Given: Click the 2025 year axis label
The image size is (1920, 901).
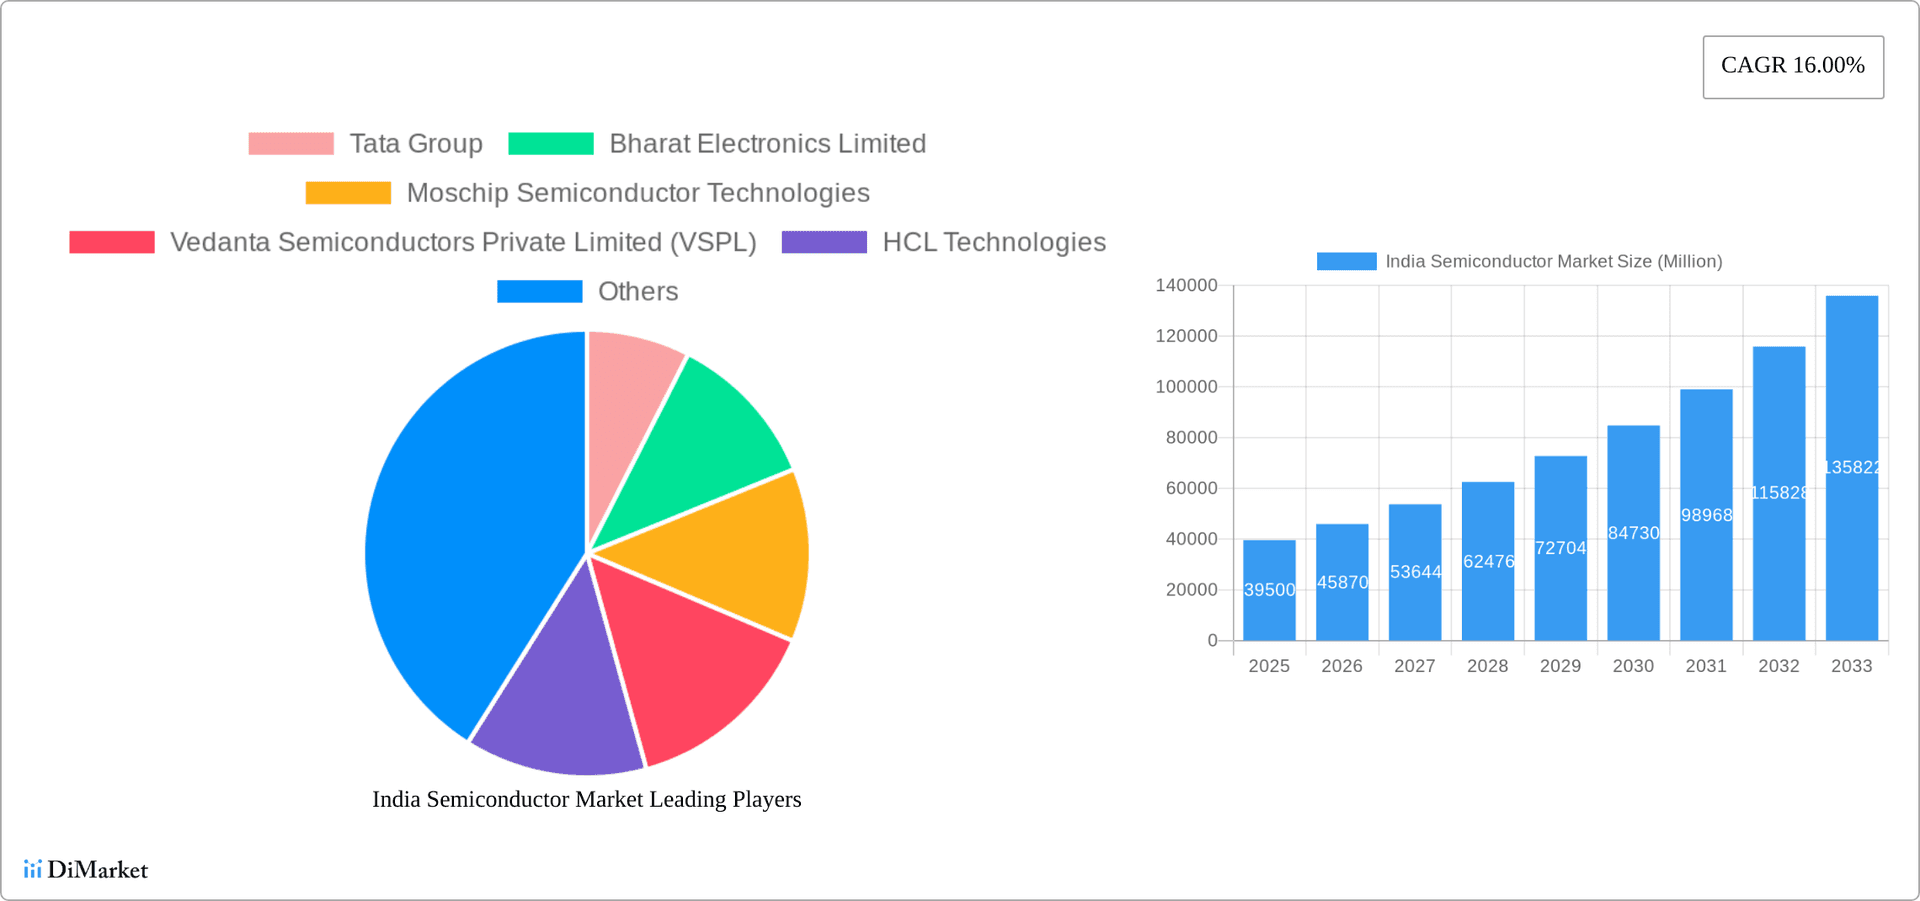Looking at the screenshot, I should coord(1268,665).
